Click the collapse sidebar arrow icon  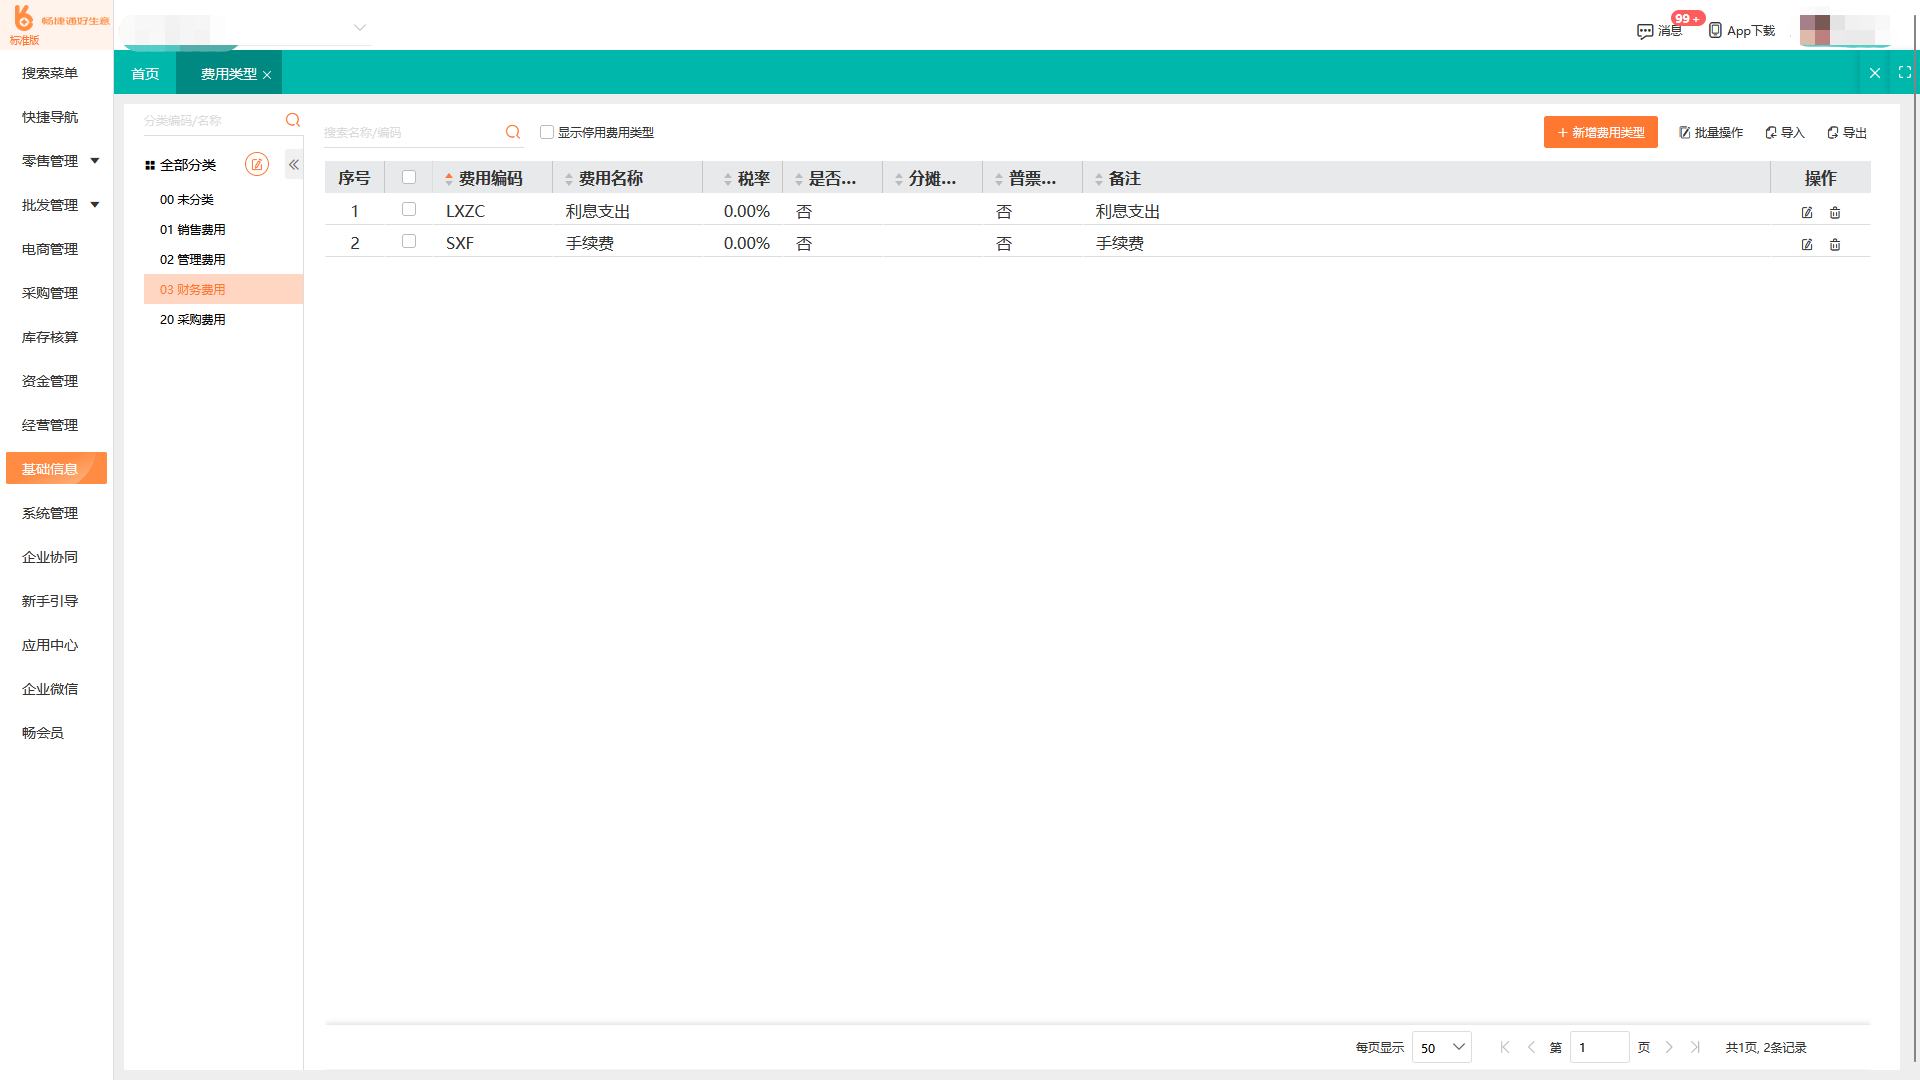point(295,164)
